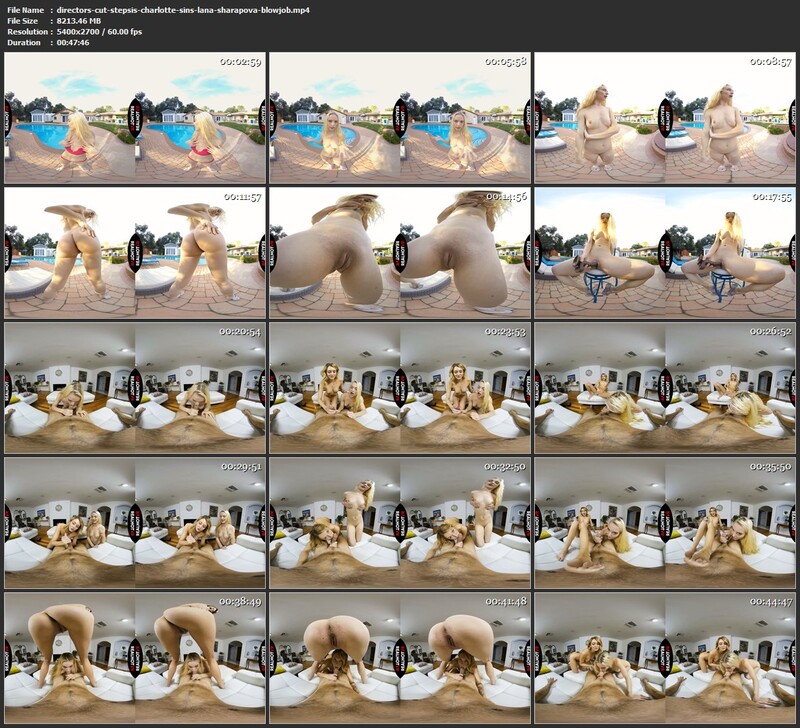Open the last thumbnail, marked 00:44:47

[x=664, y=657]
